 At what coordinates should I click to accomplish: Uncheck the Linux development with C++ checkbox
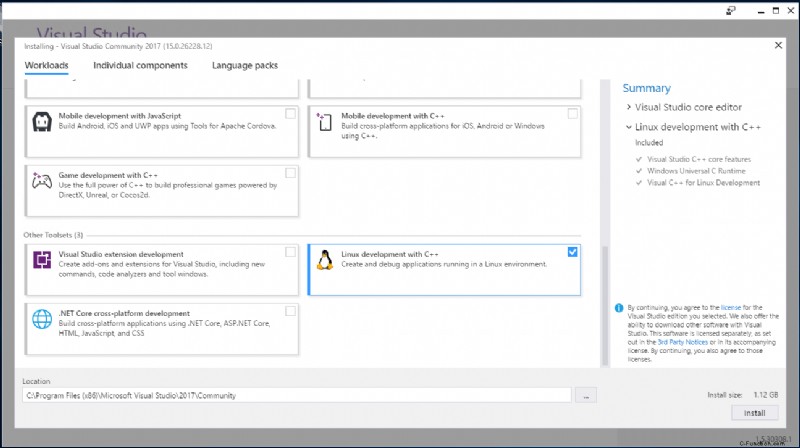click(x=572, y=252)
